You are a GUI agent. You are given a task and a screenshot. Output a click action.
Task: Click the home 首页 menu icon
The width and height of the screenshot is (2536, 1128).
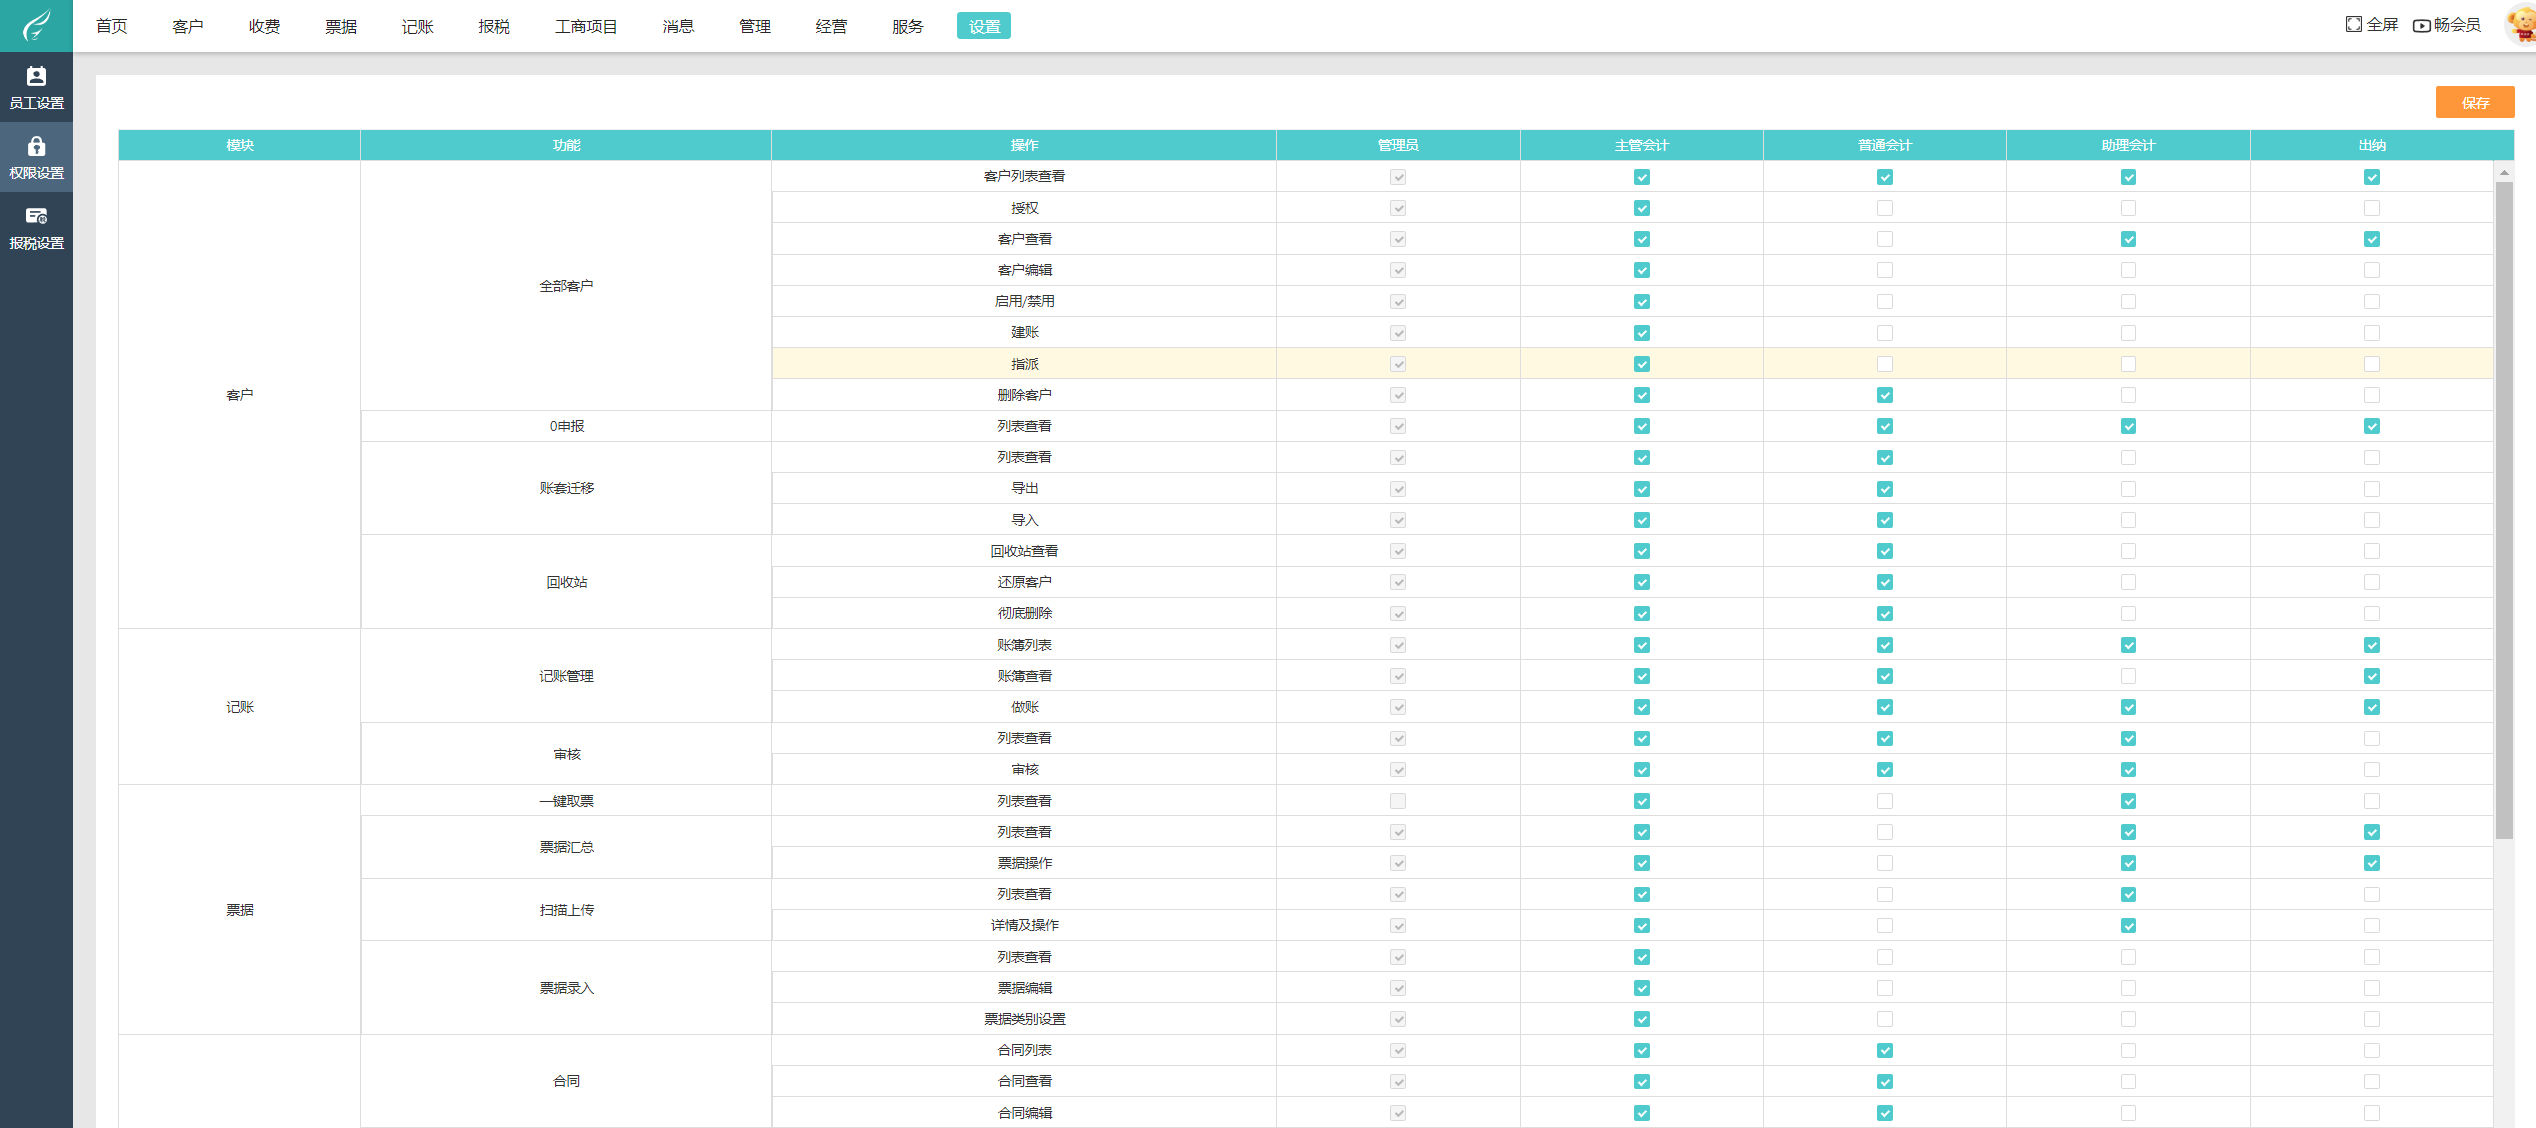point(115,24)
